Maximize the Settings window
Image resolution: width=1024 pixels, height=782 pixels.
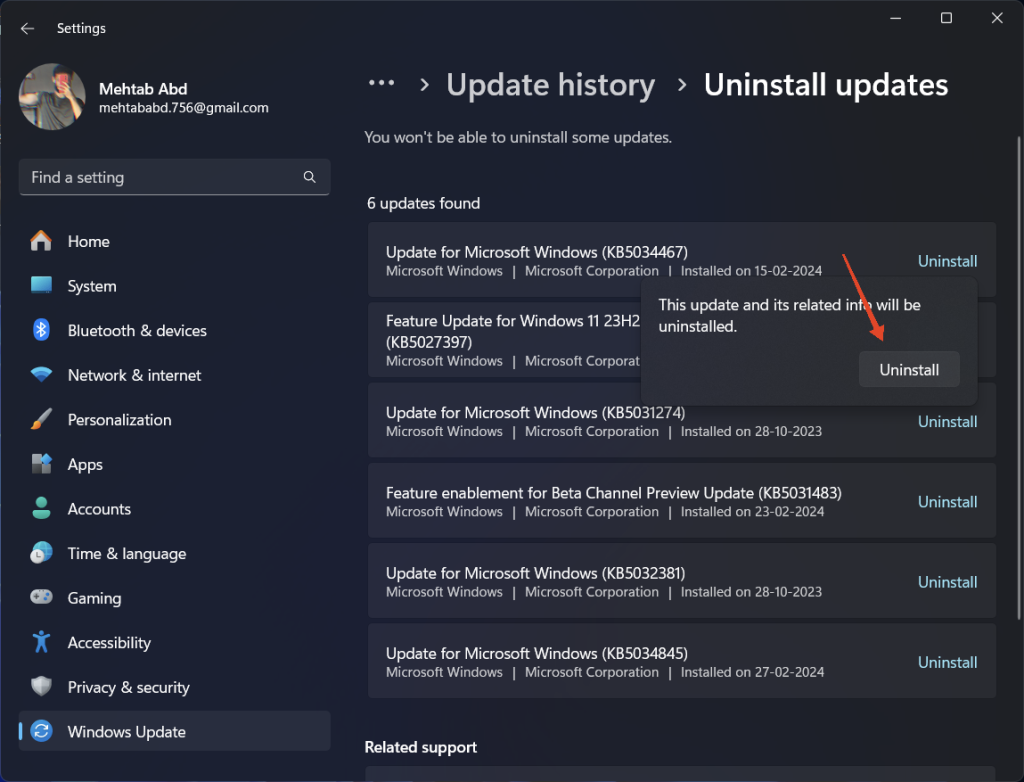coord(946,18)
